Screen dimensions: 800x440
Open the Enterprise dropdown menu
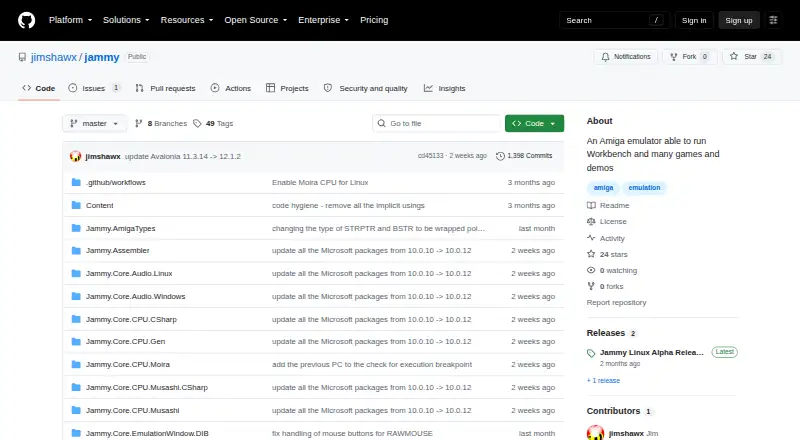[323, 20]
